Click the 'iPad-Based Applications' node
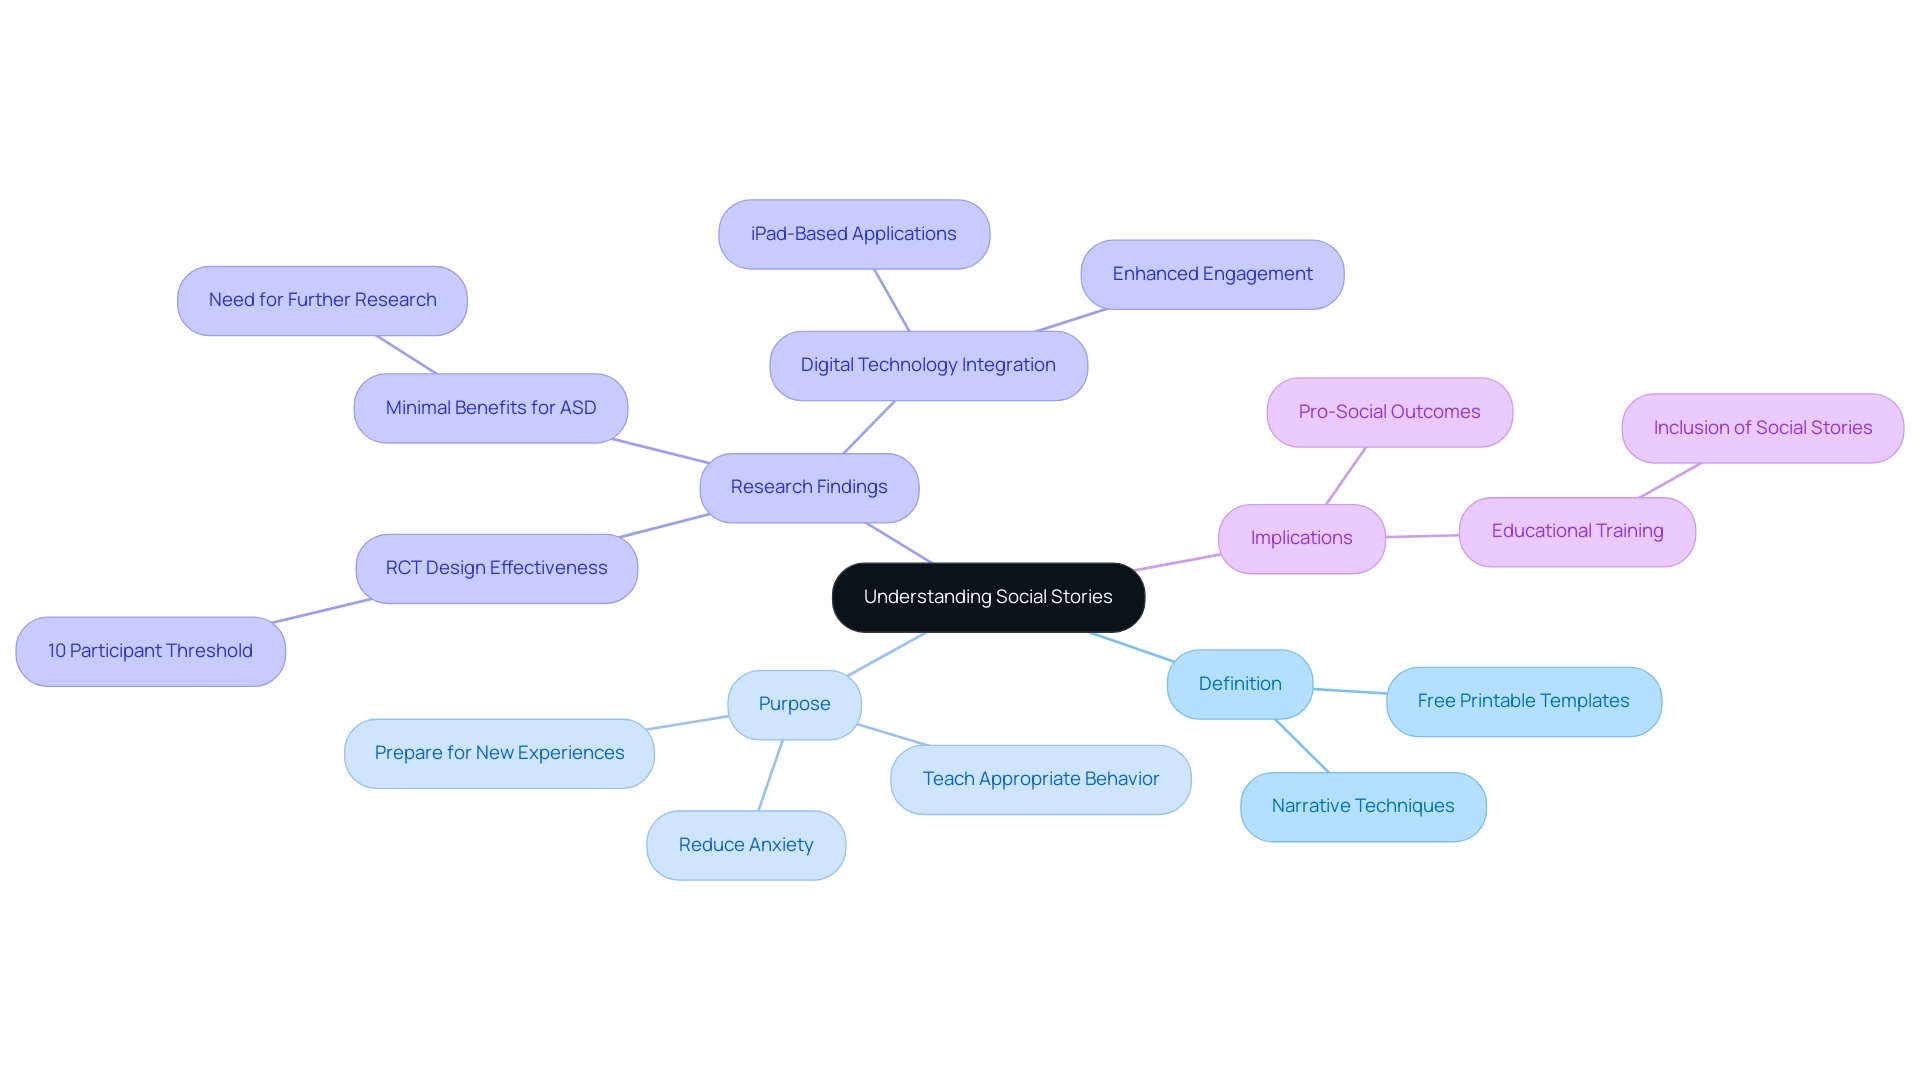 [x=851, y=233]
